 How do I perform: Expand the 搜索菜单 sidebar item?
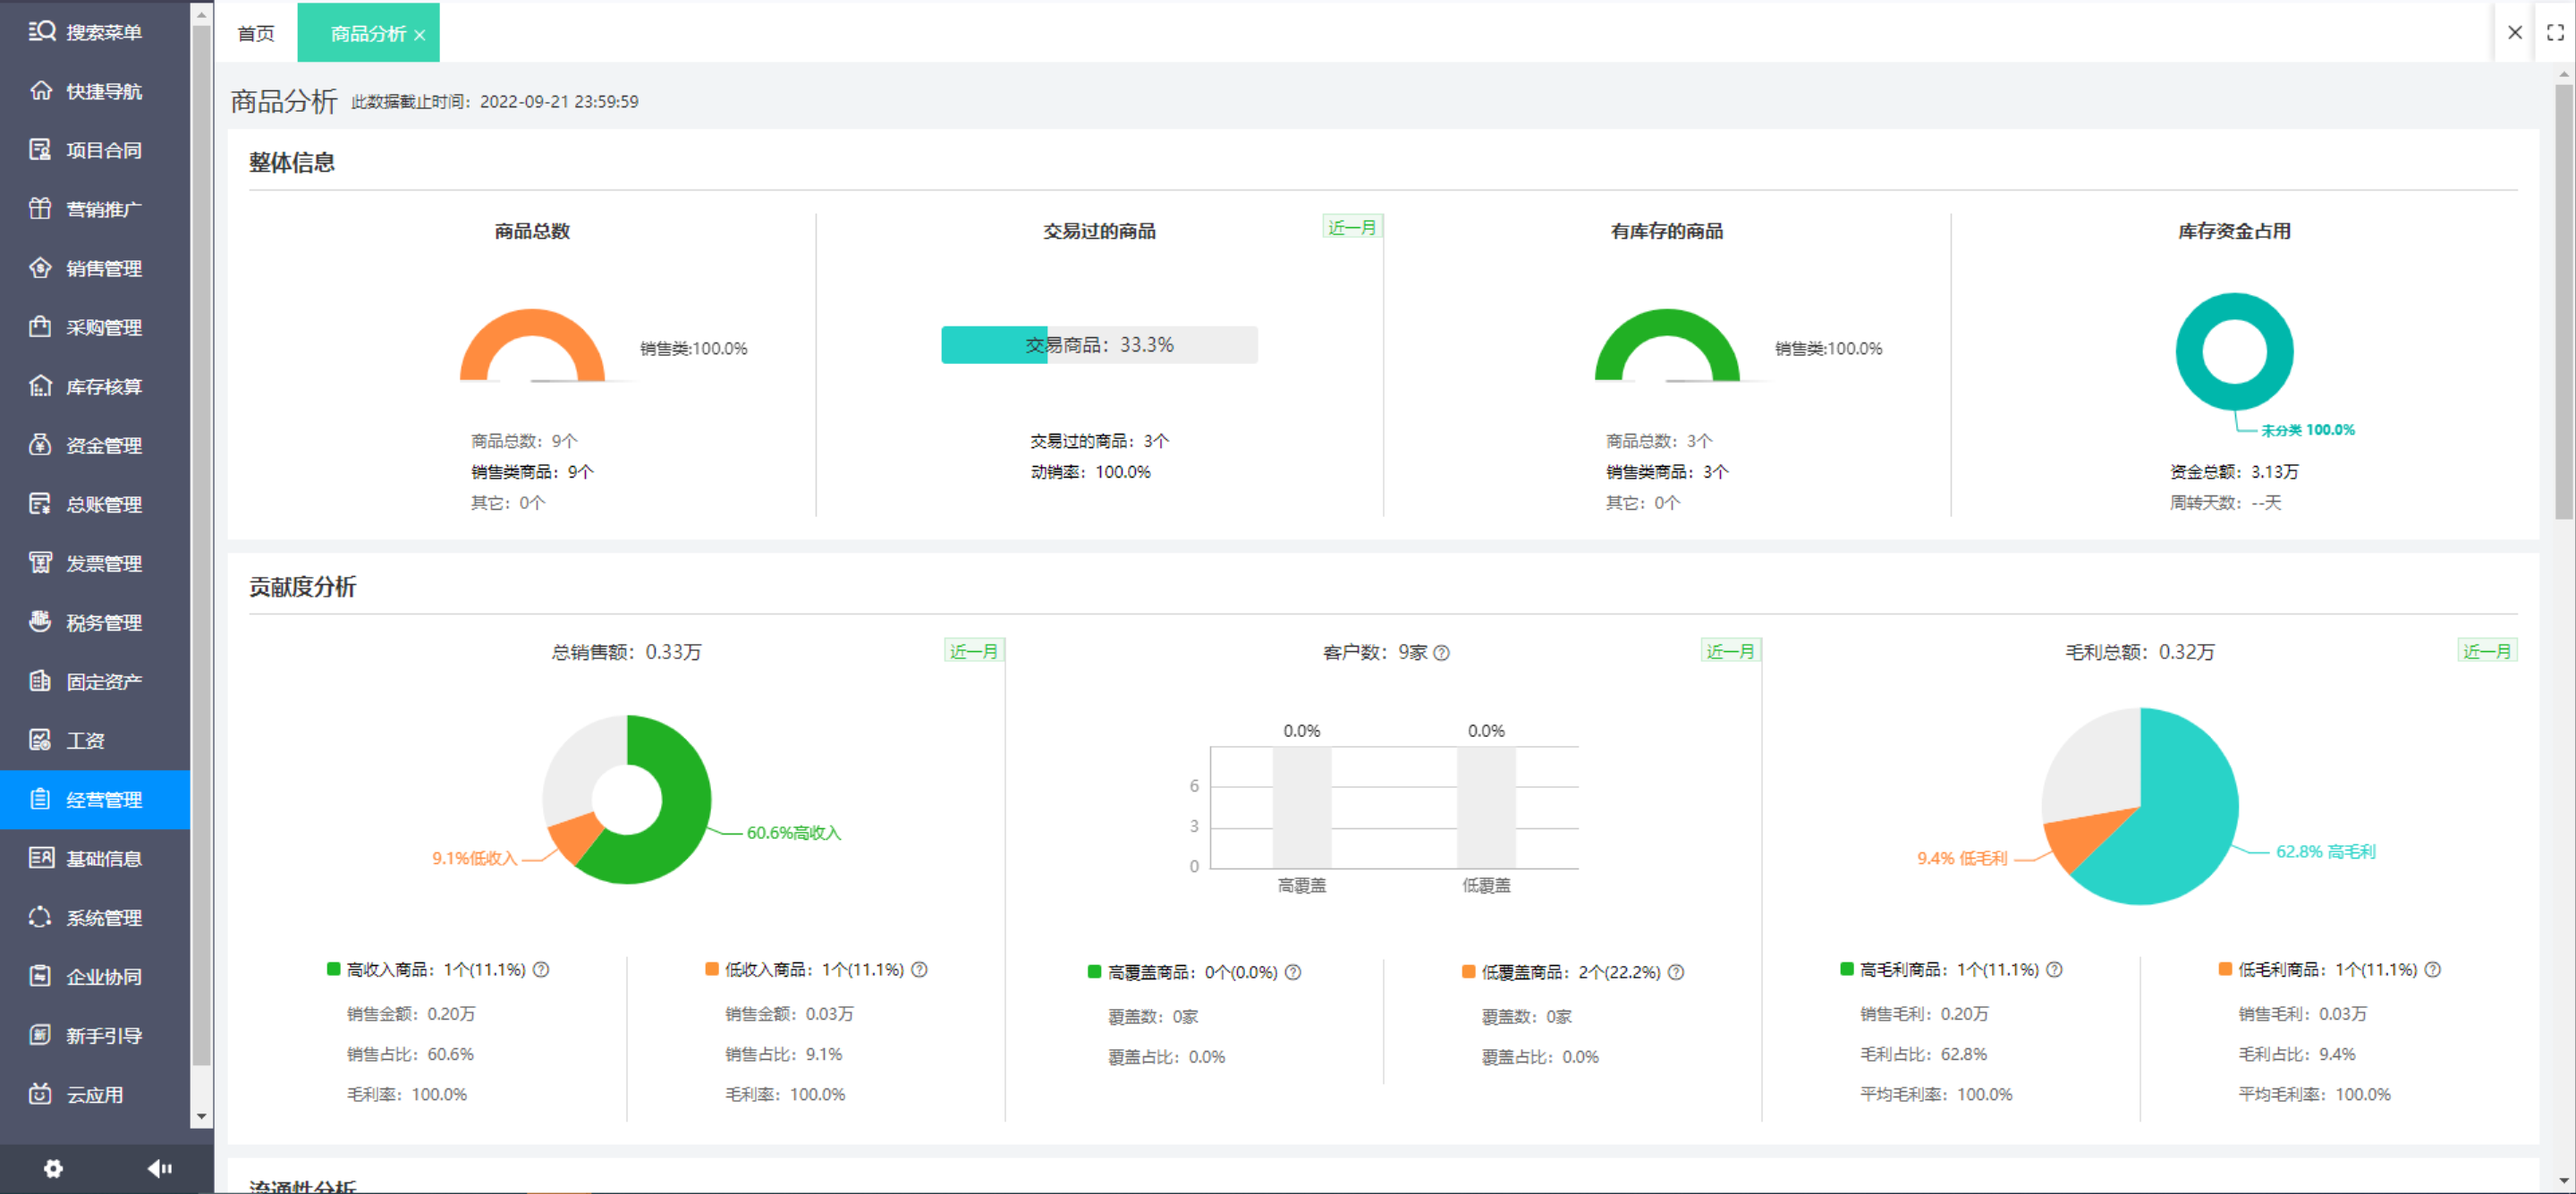tap(102, 30)
